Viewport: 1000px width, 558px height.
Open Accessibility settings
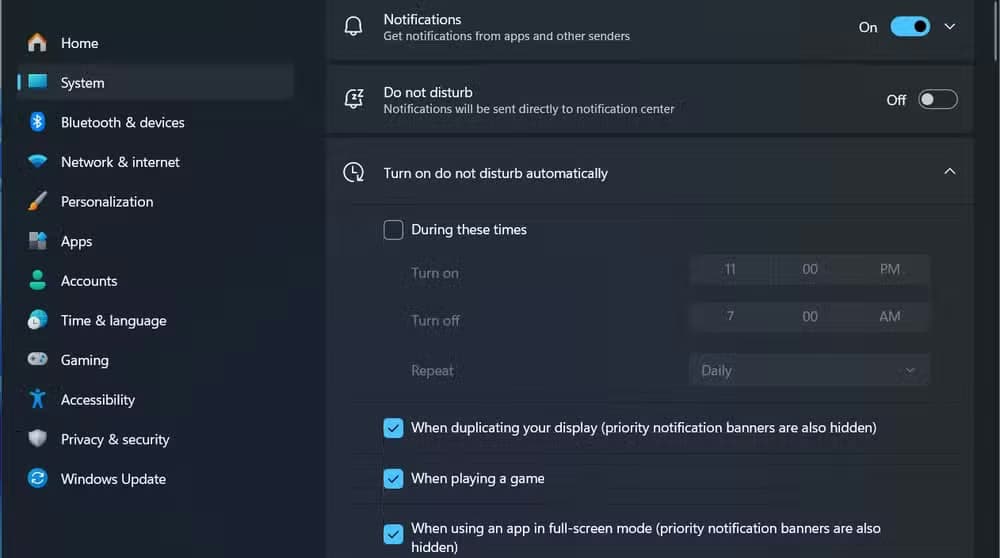point(155,399)
